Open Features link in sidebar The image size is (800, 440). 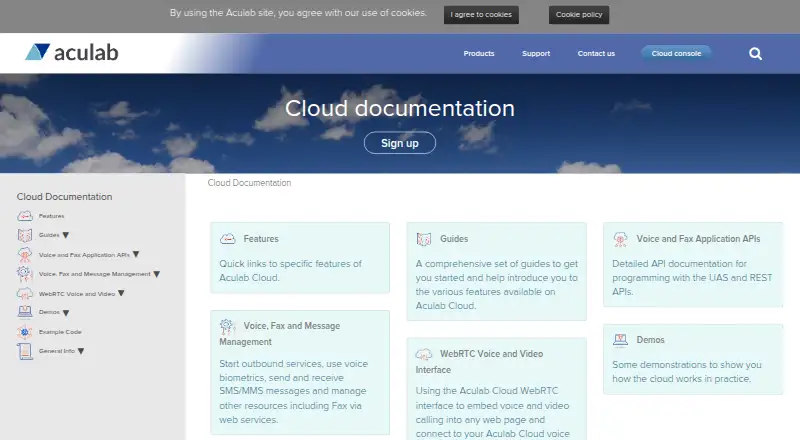(52, 216)
